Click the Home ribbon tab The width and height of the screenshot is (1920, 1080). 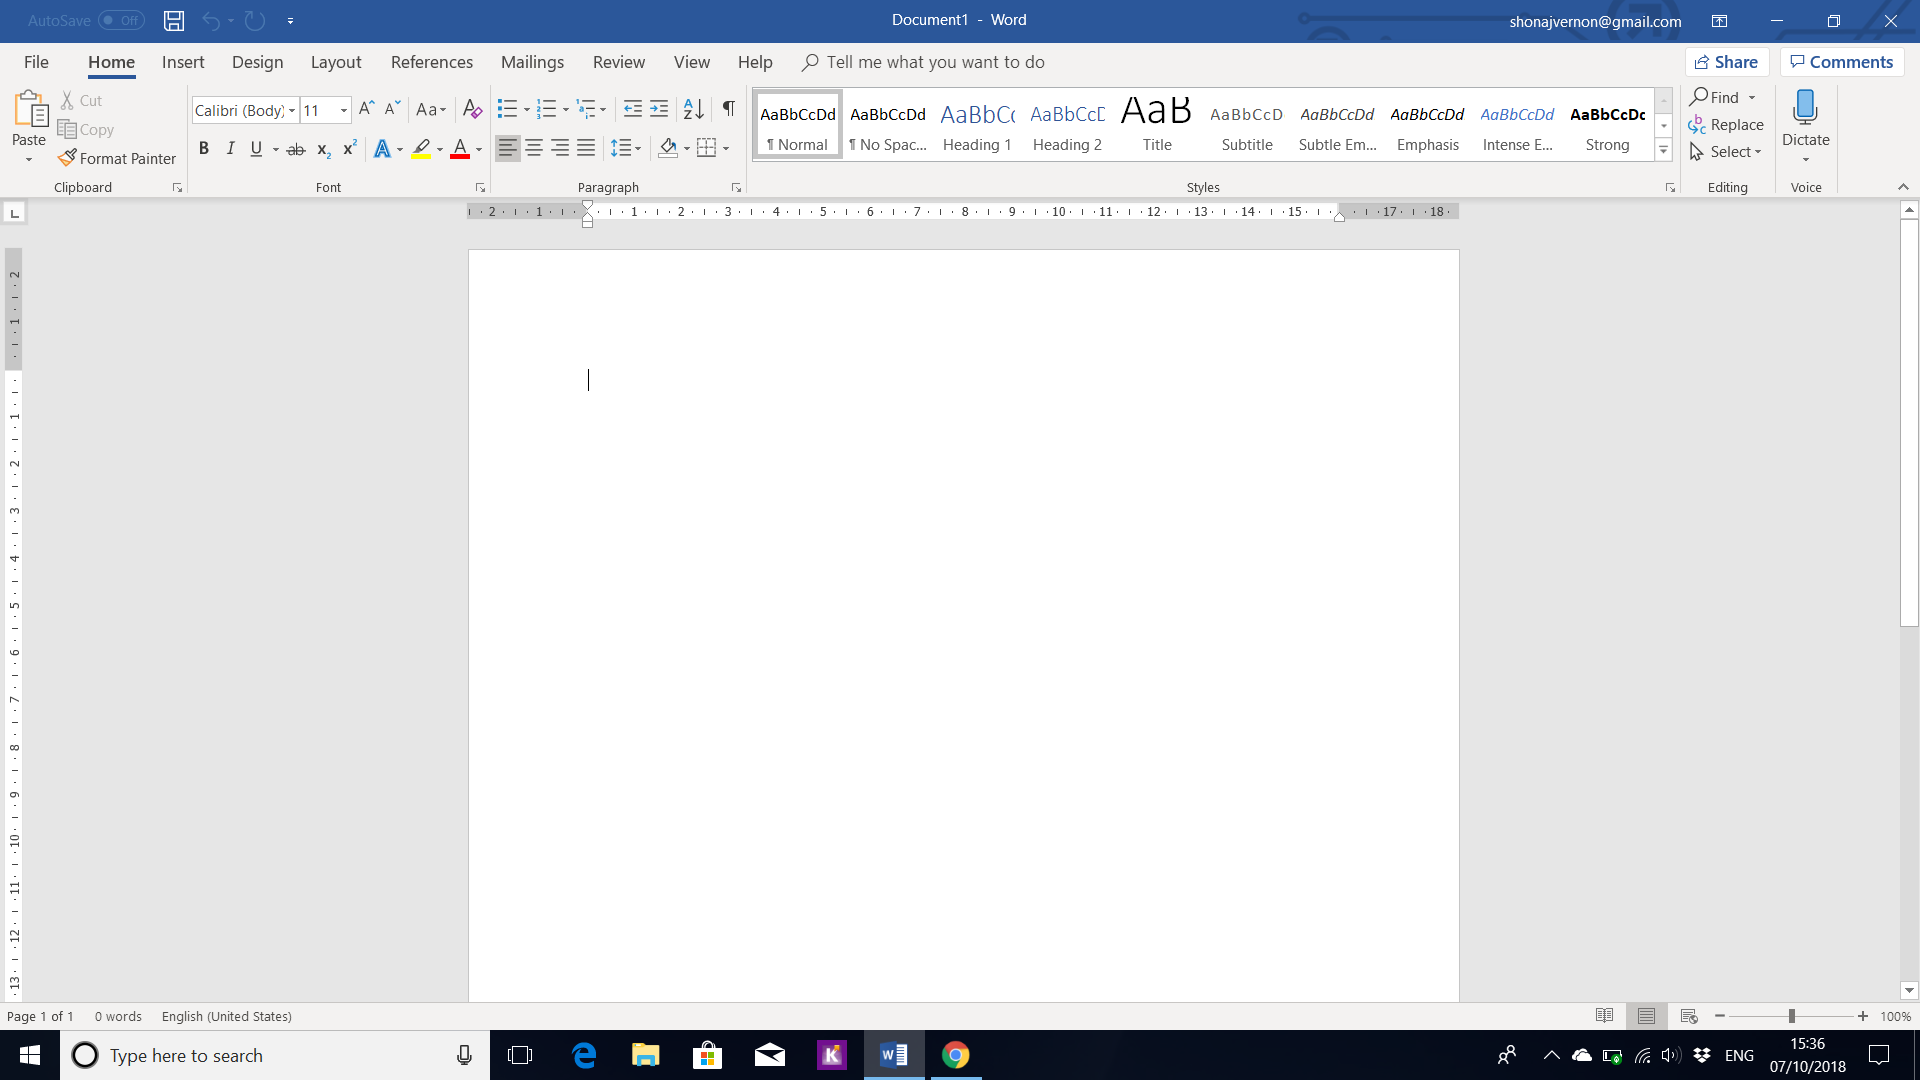112,62
